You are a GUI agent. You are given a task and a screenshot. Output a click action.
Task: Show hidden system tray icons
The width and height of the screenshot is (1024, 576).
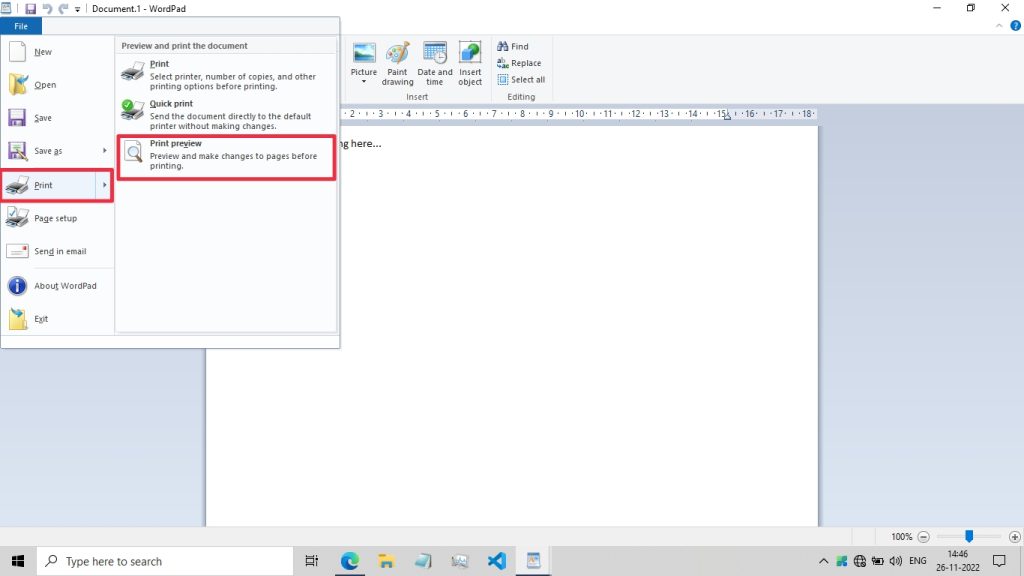click(x=824, y=561)
